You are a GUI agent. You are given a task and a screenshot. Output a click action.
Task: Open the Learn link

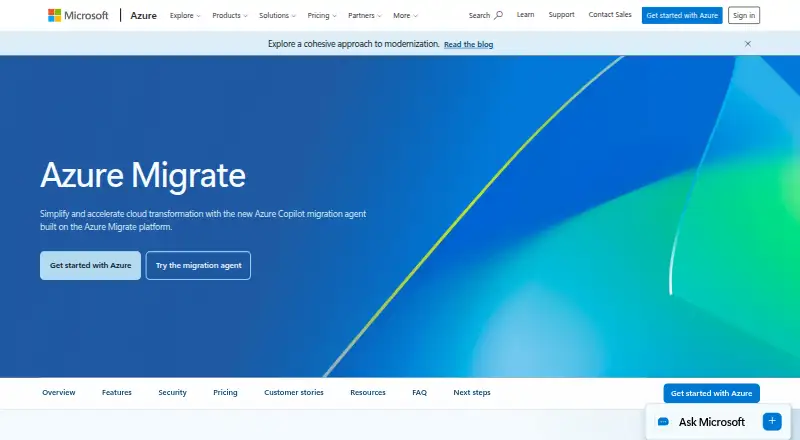point(525,15)
